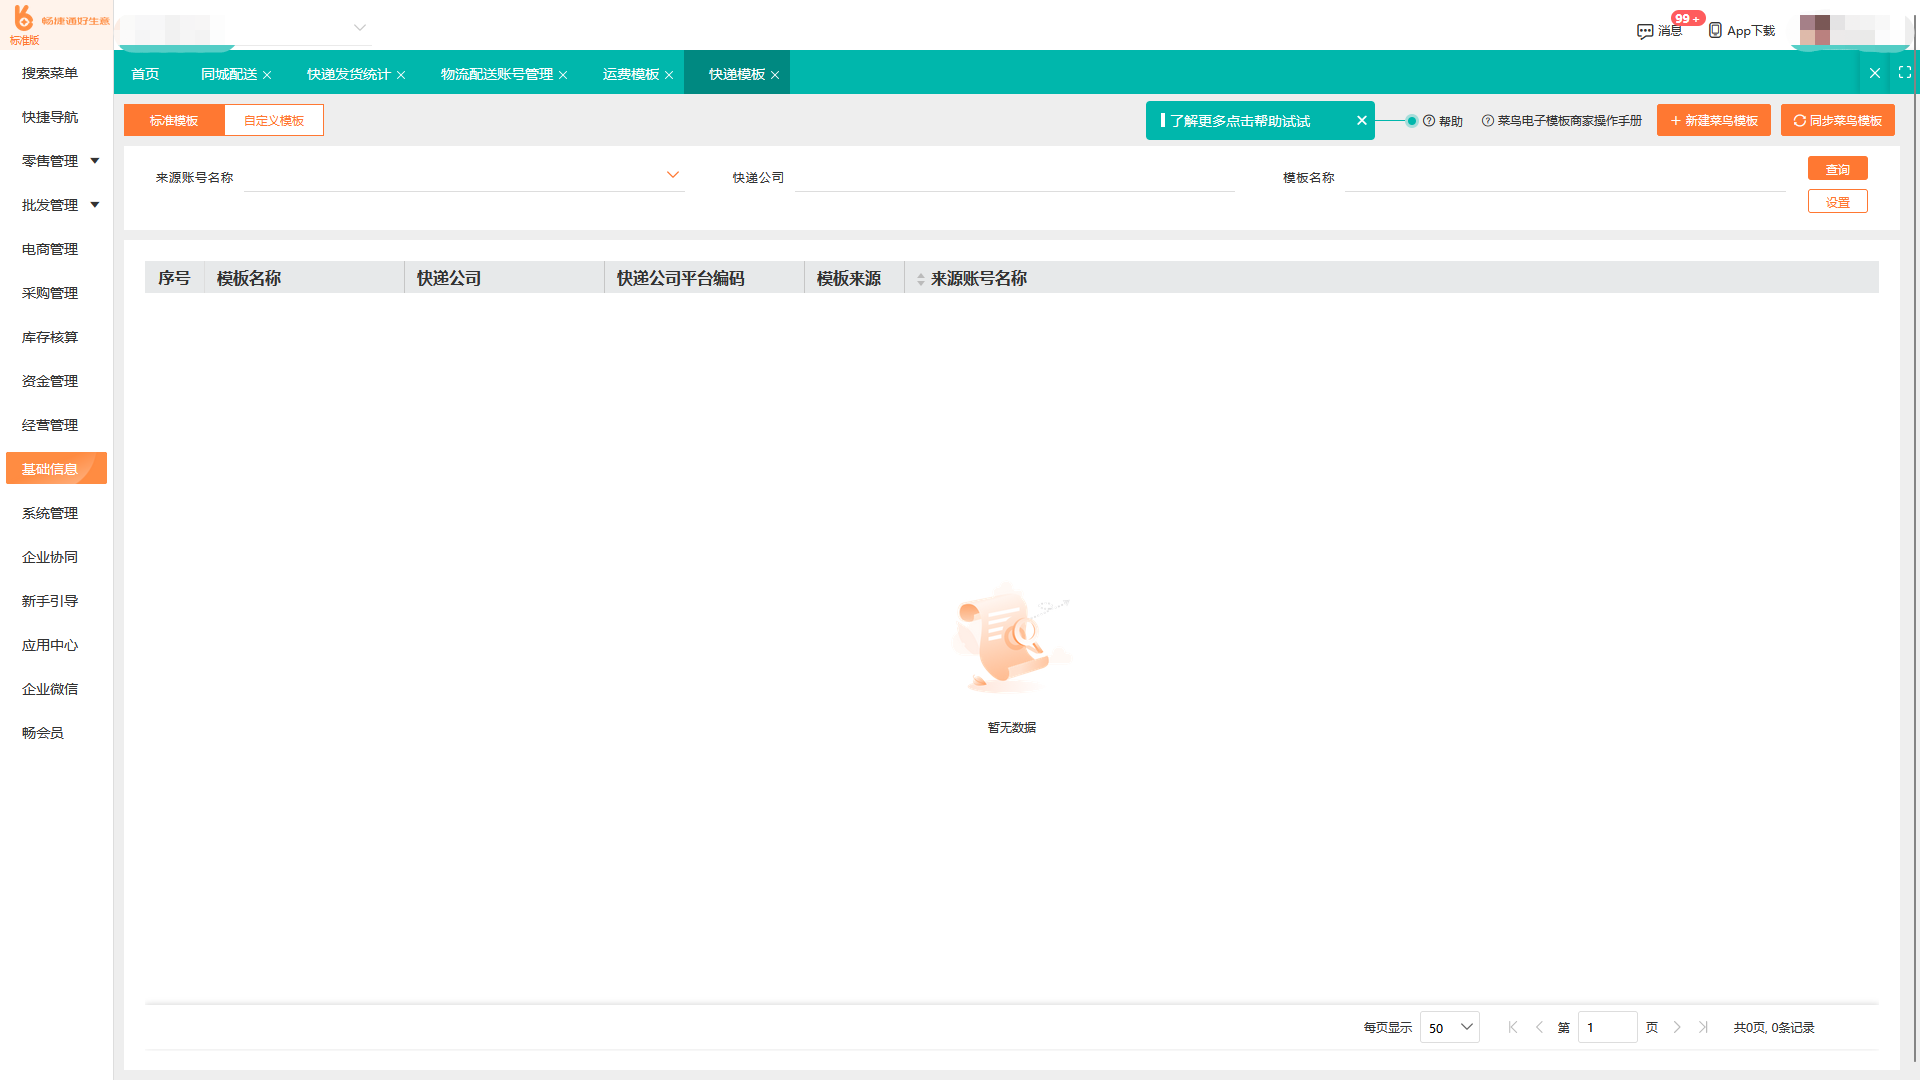Close the tooltip banner
This screenshot has width=1920, height=1080.
tap(1361, 120)
